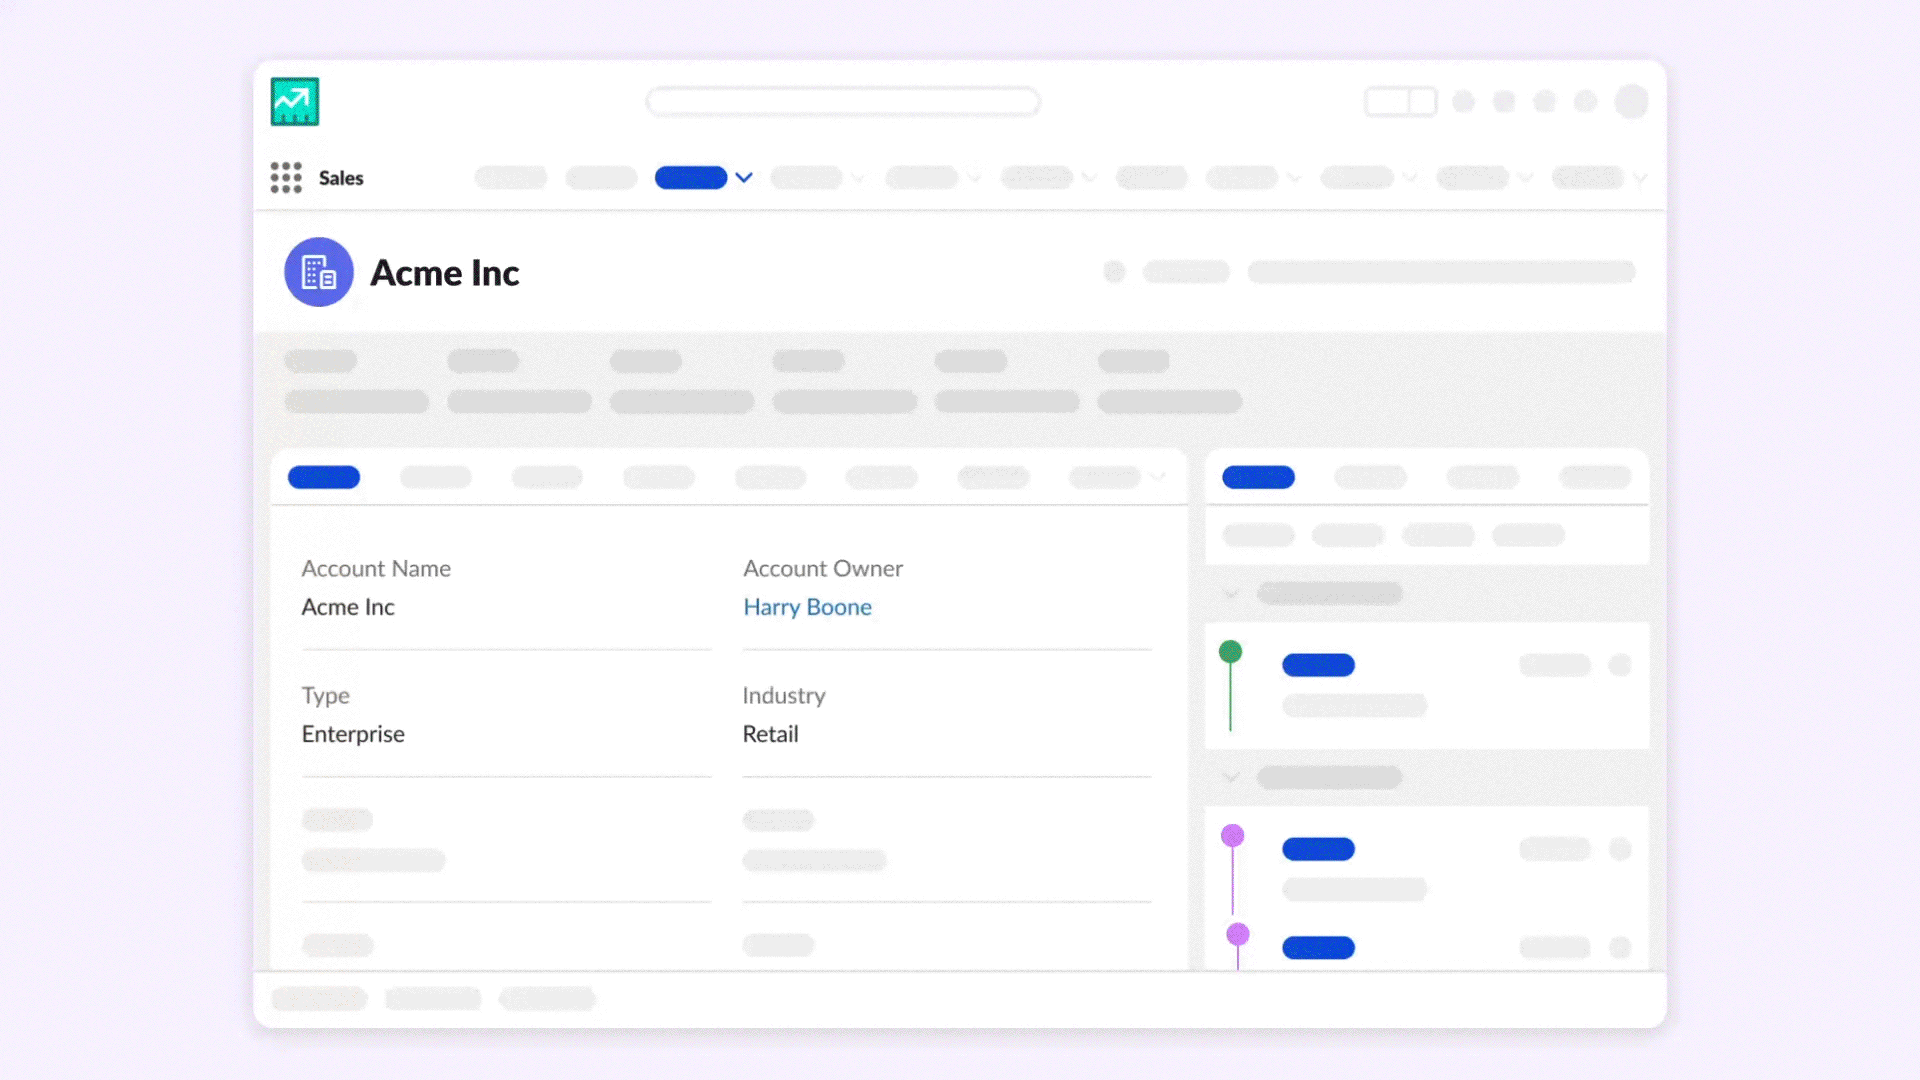Click the Acme Inc account avatar icon
The height and width of the screenshot is (1080, 1920).
pos(318,273)
